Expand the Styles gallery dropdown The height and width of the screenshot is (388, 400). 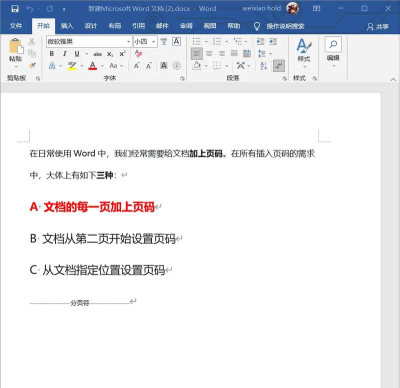pos(304,66)
